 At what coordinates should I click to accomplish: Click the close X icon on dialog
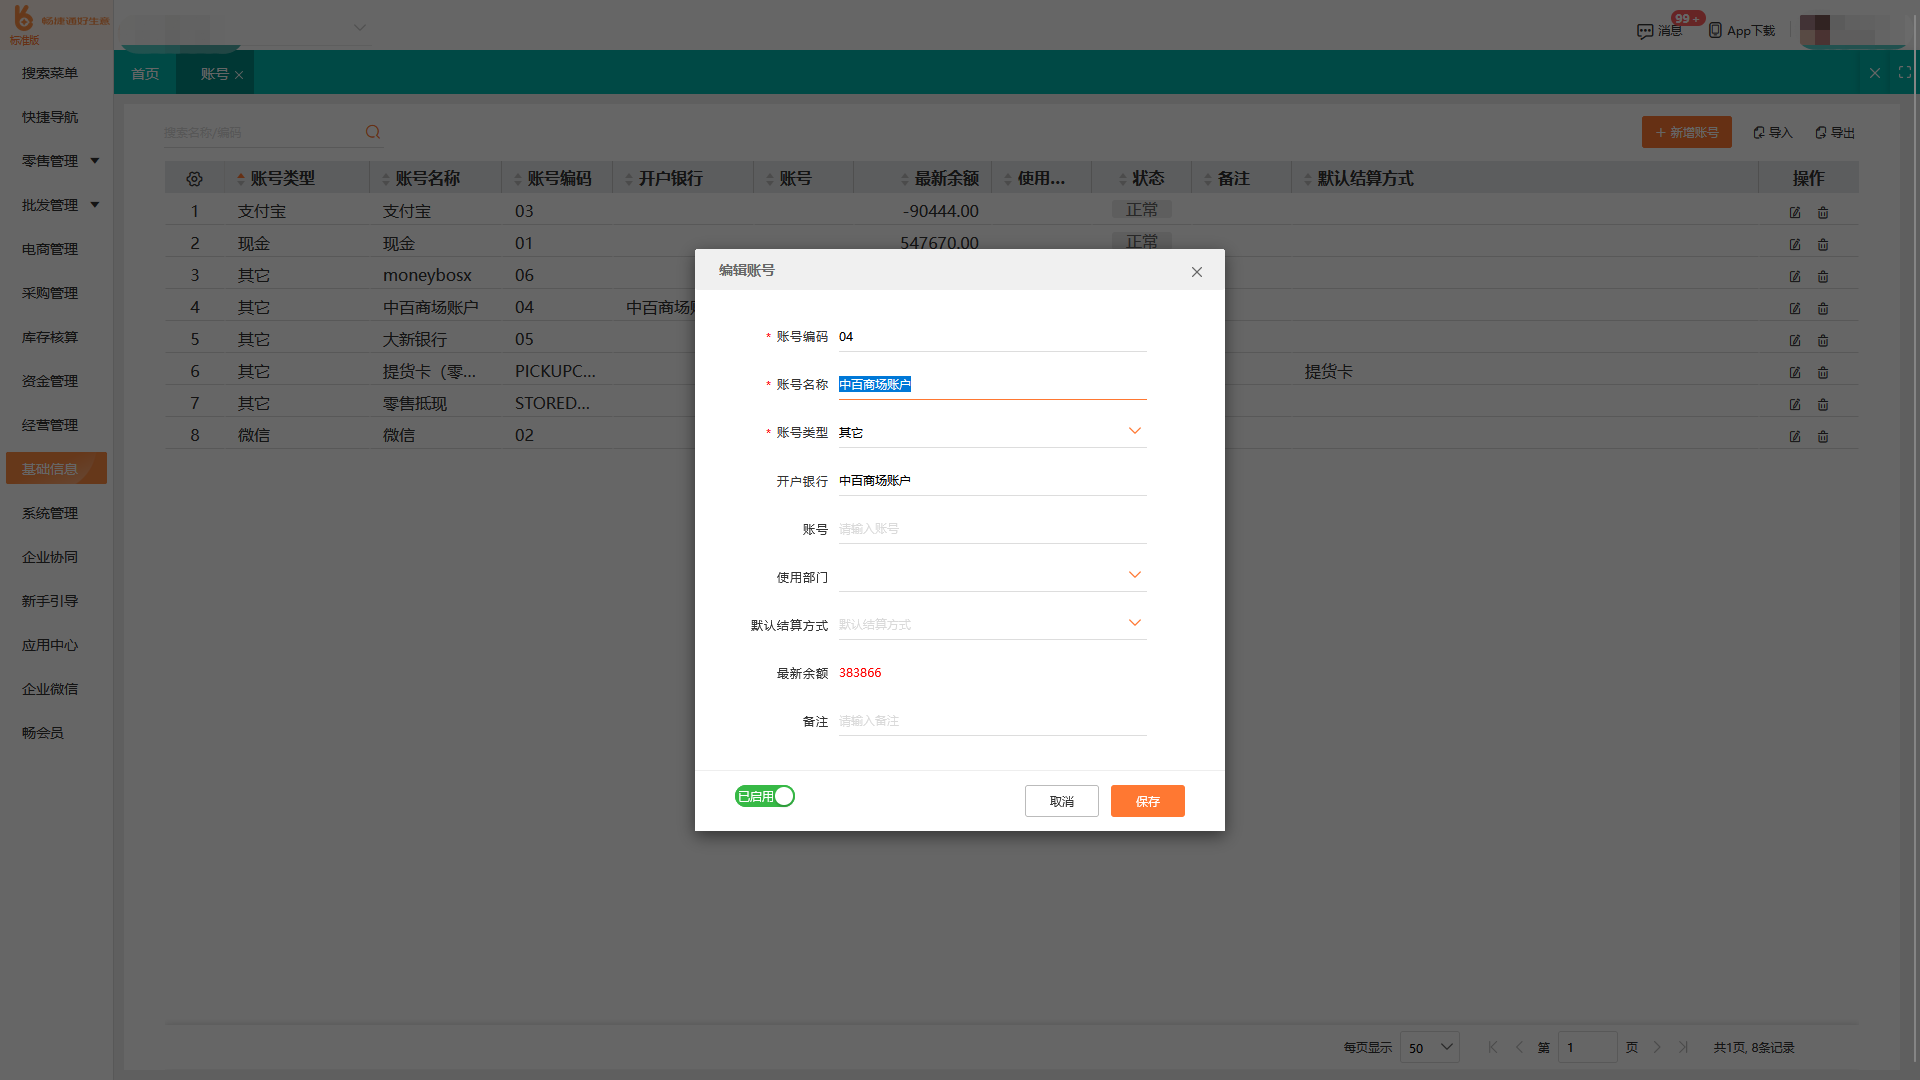coord(1197,272)
